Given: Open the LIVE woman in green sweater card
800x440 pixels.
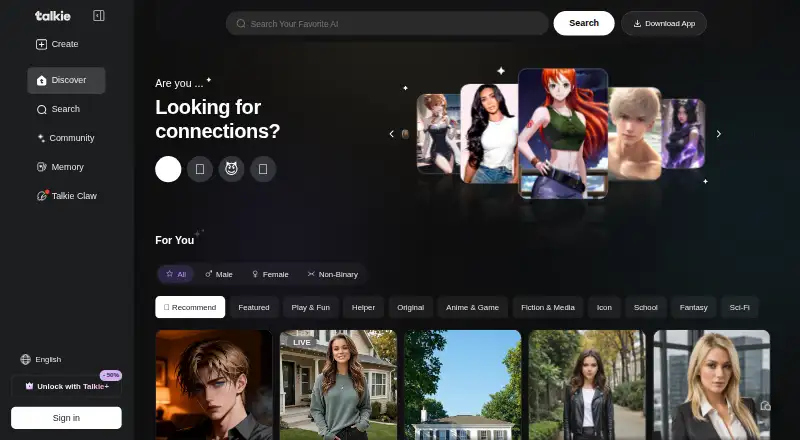Looking at the screenshot, I should click(x=338, y=385).
